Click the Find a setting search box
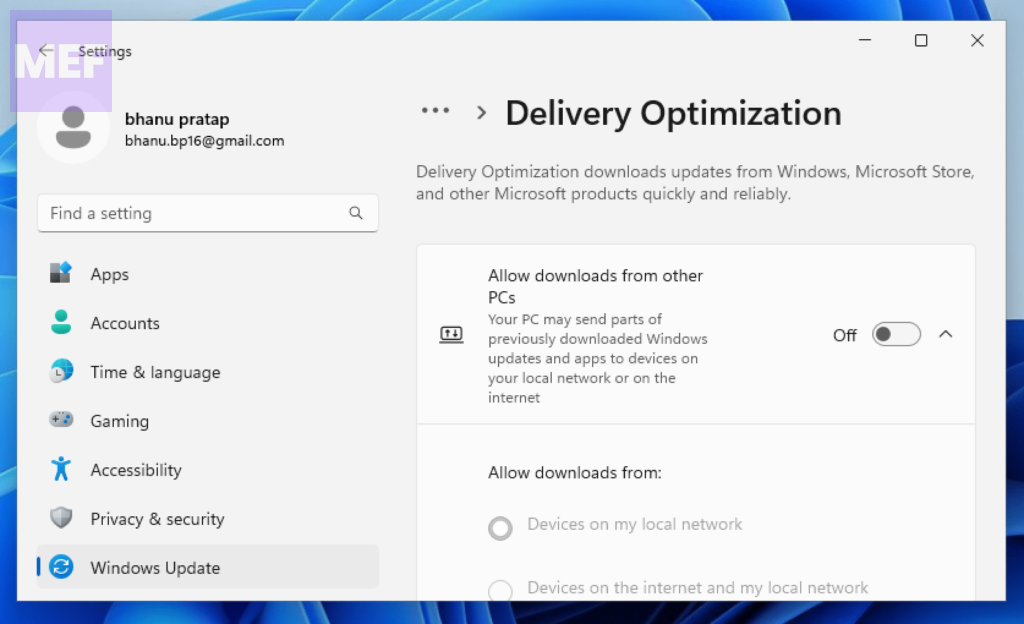Viewport: 1024px width, 624px height. coord(195,213)
